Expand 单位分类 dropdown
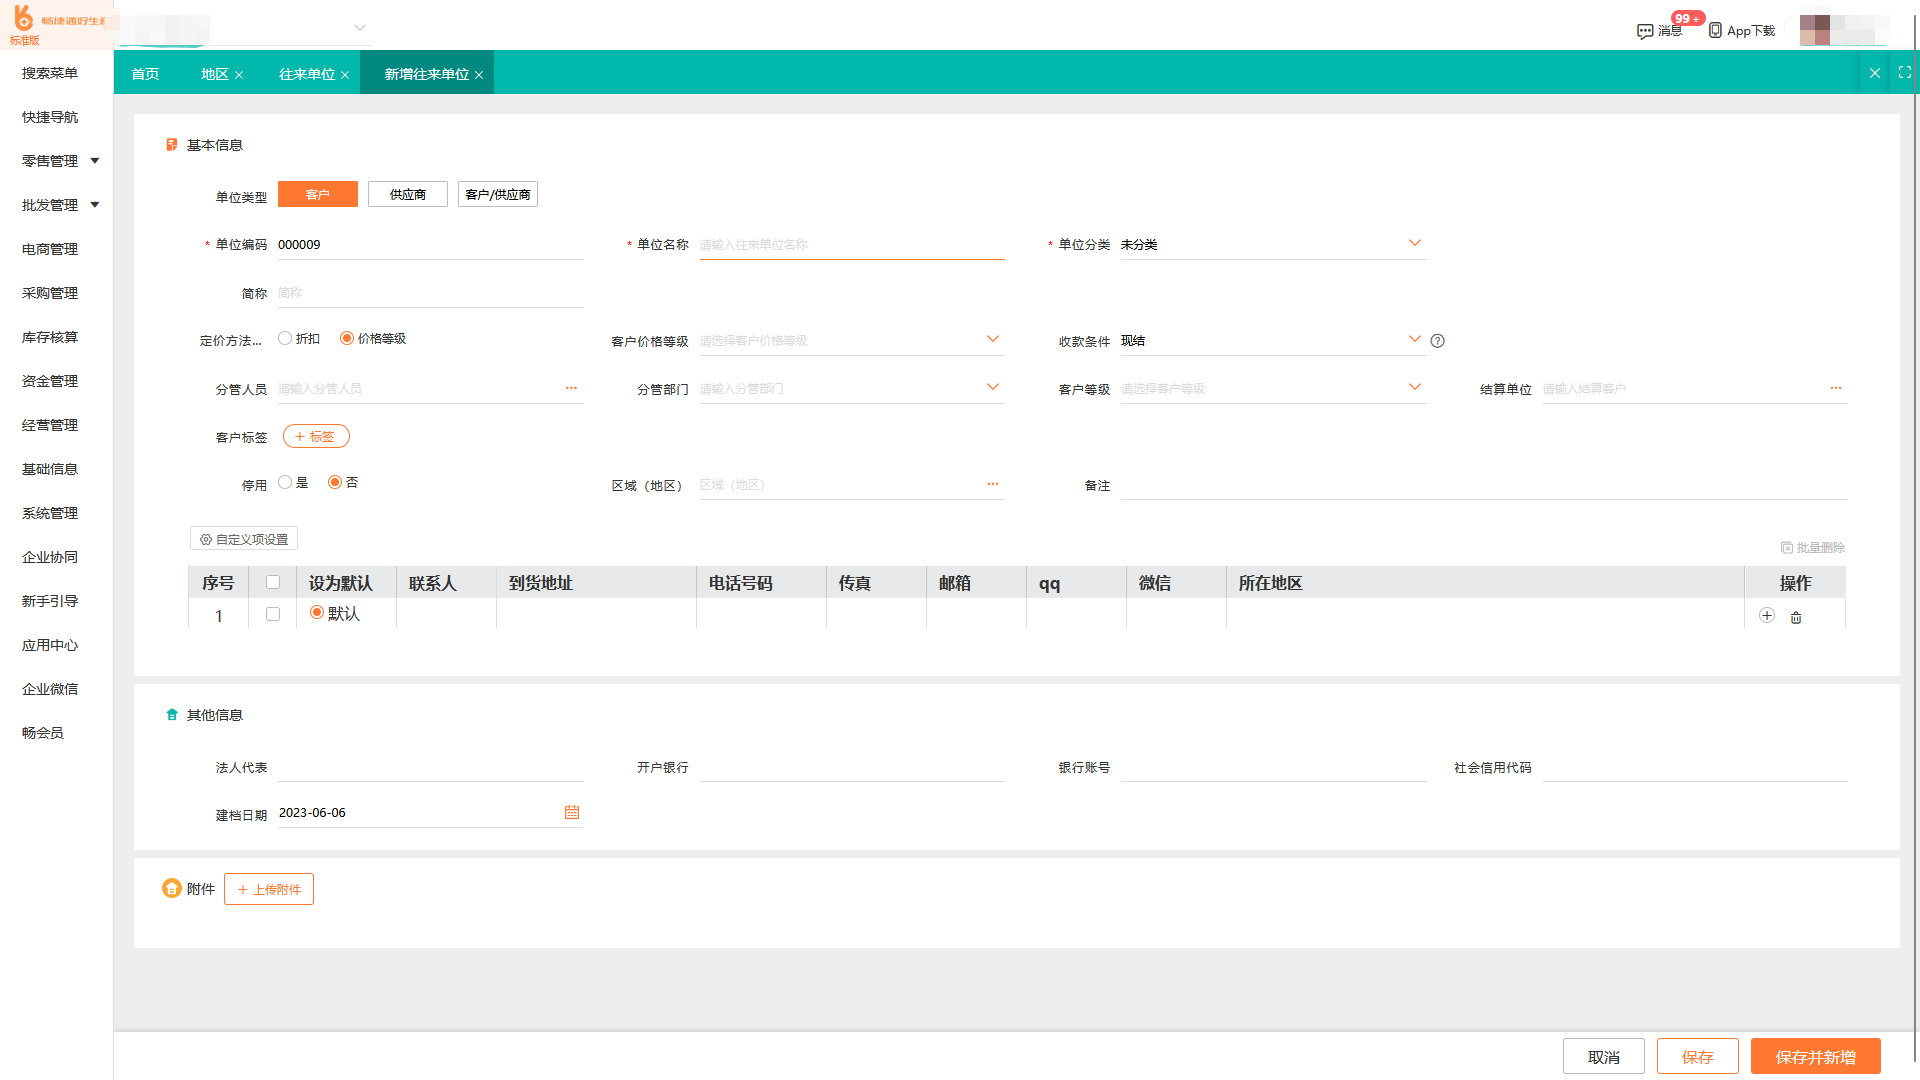This screenshot has height=1080, width=1920. point(1414,243)
